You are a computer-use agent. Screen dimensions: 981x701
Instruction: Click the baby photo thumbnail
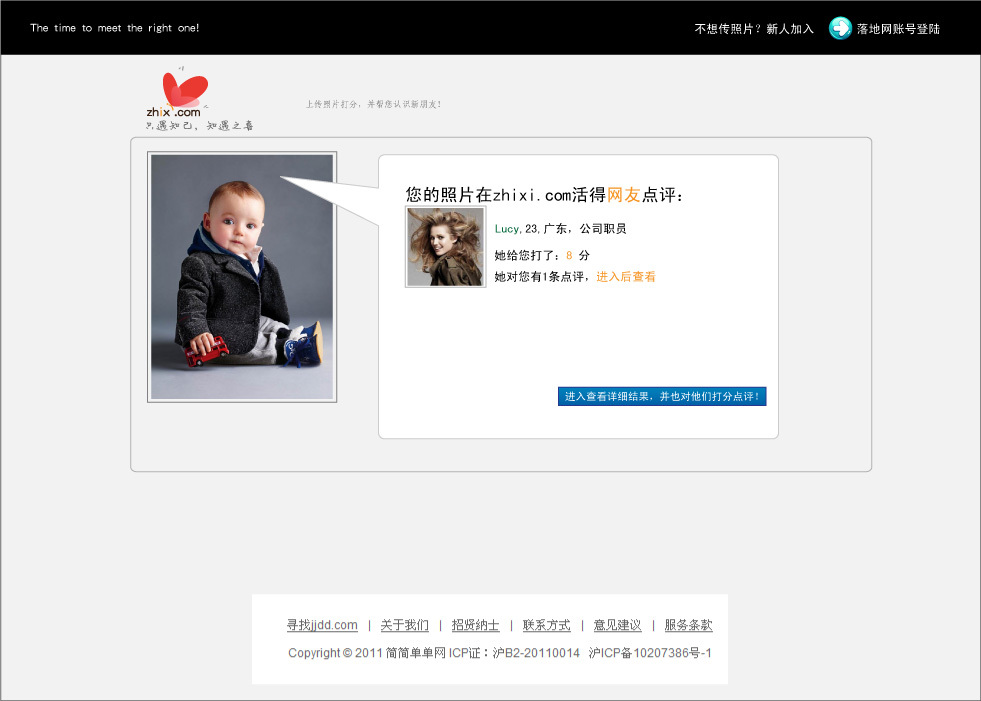(242, 277)
